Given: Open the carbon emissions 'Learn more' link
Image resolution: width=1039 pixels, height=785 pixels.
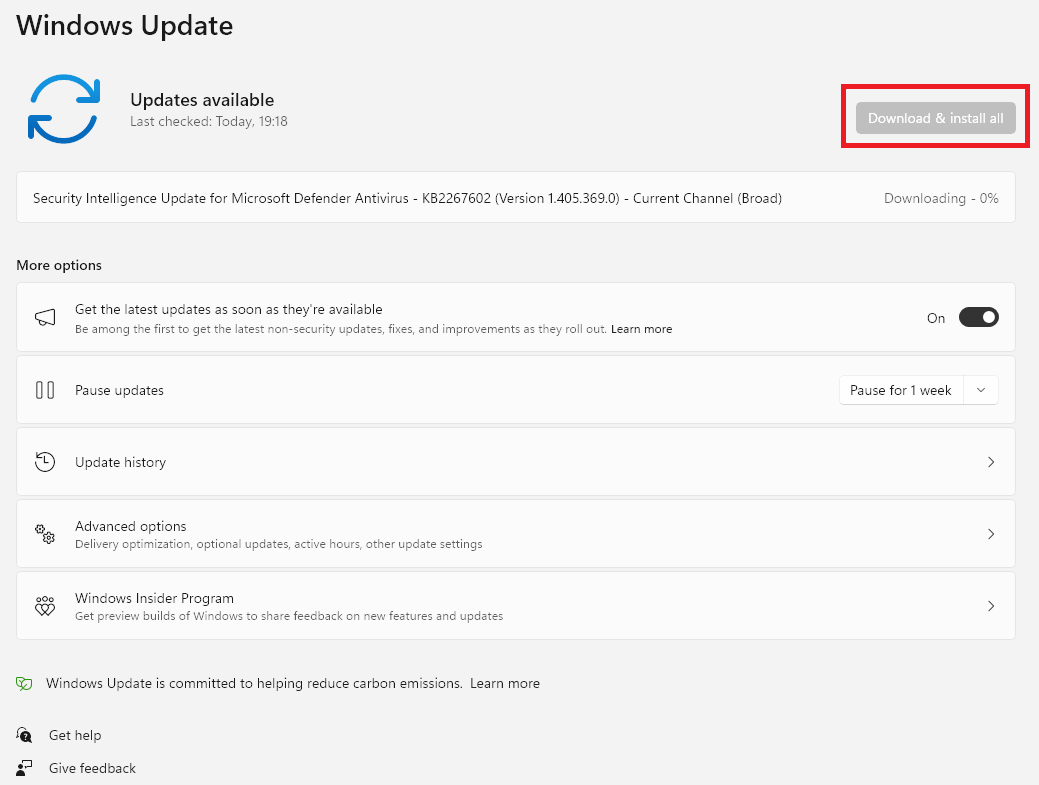Looking at the screenshot, I should pyautogui.click(x=505, y=683).
